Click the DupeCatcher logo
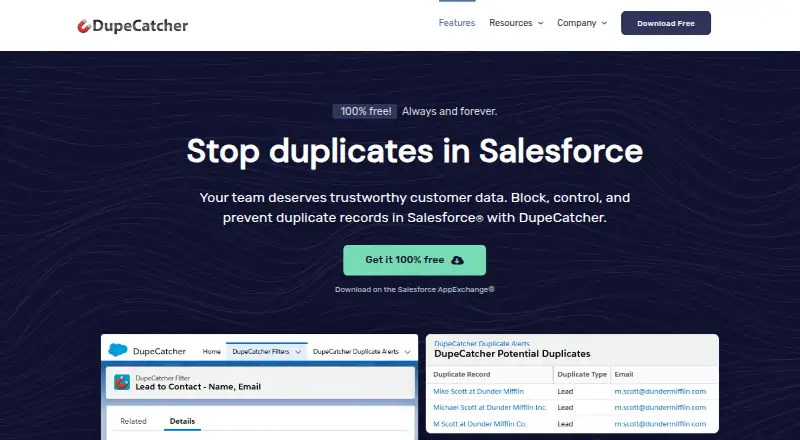This screenshot has width=800, height=440. coord(132,26)
